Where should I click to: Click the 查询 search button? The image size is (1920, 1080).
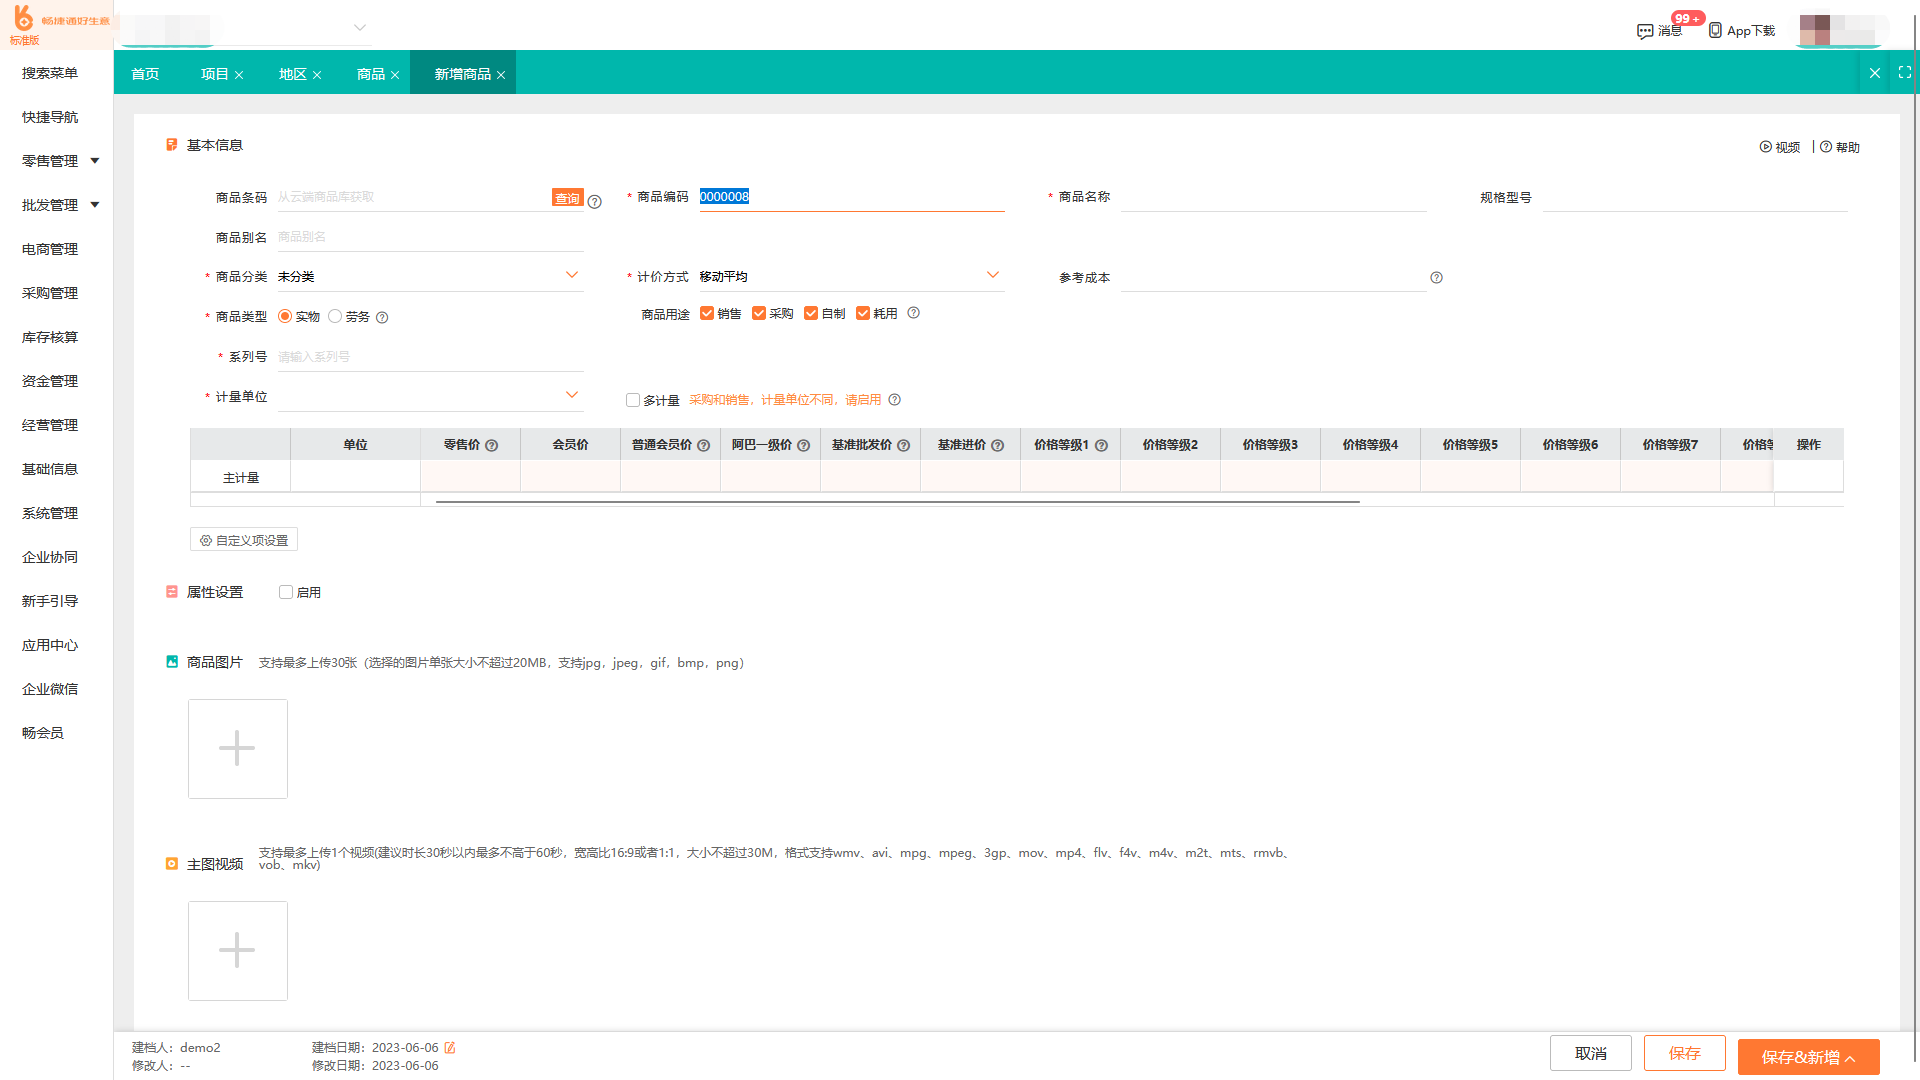tap(567, 198)
